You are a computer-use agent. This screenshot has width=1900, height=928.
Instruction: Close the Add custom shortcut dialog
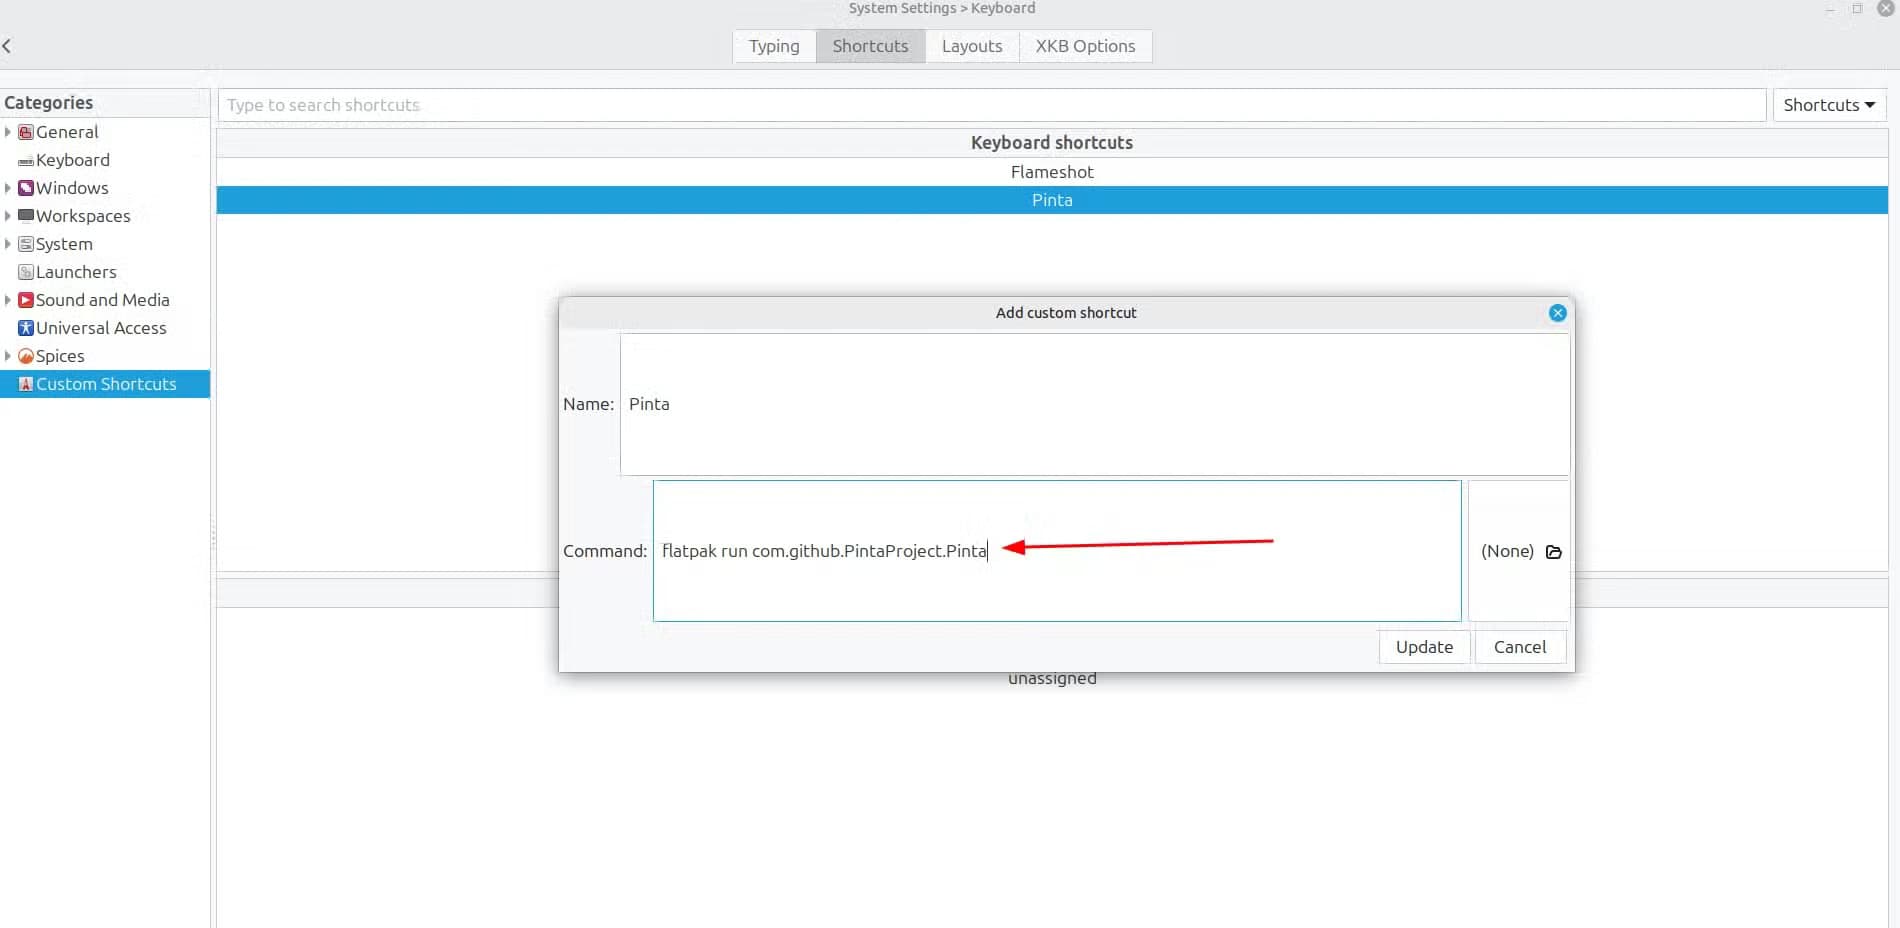[x=1557, y=313]
